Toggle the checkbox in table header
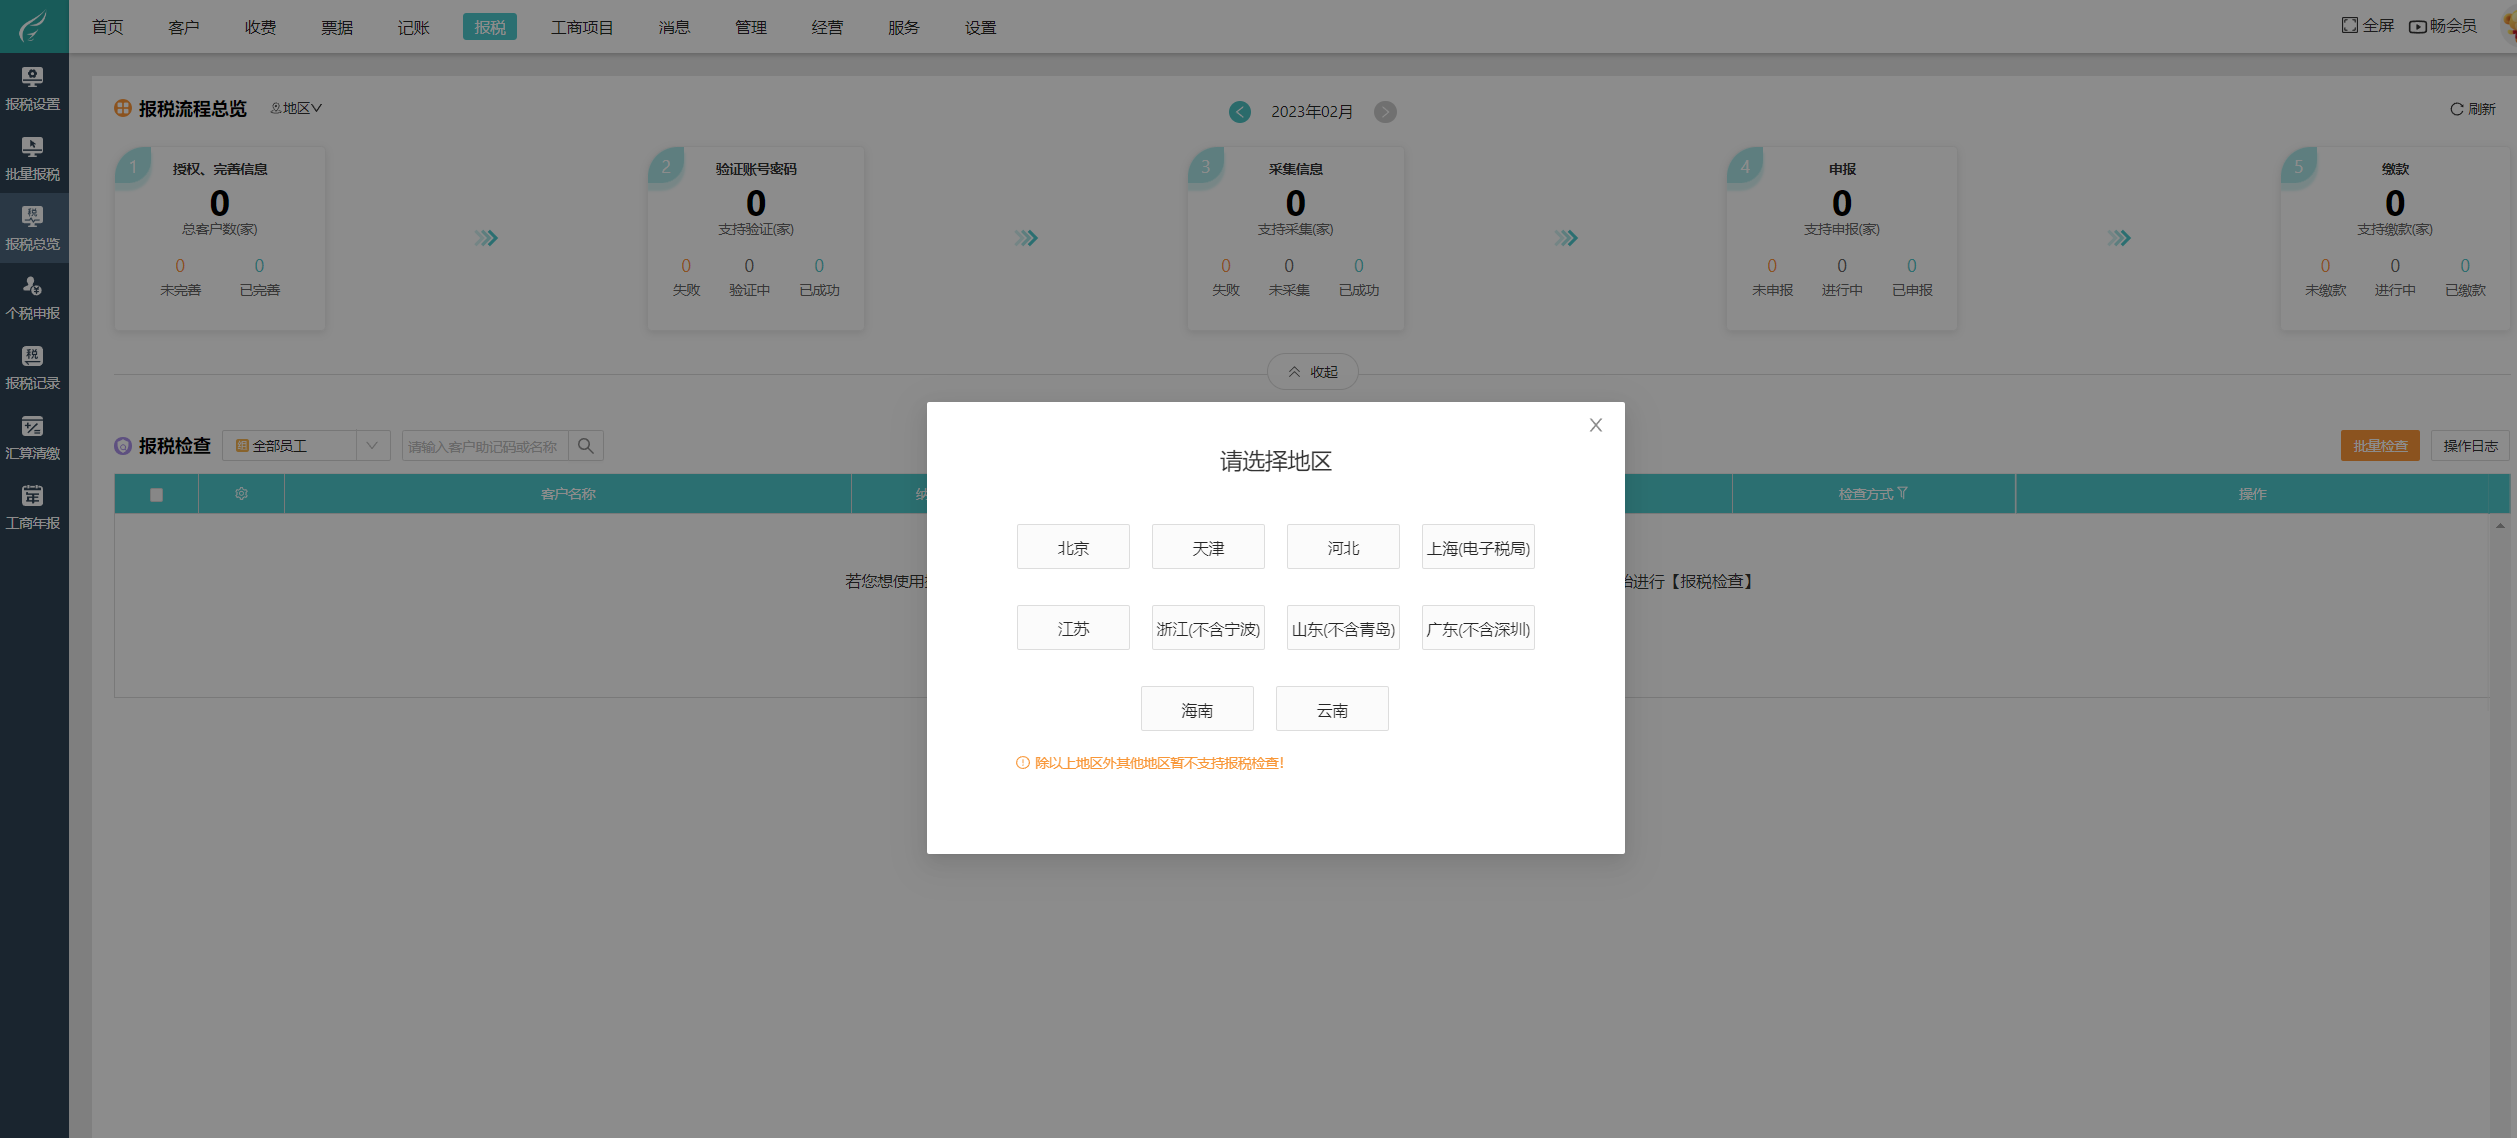This screenshot has width=2517, height=1138. point(156,494)
